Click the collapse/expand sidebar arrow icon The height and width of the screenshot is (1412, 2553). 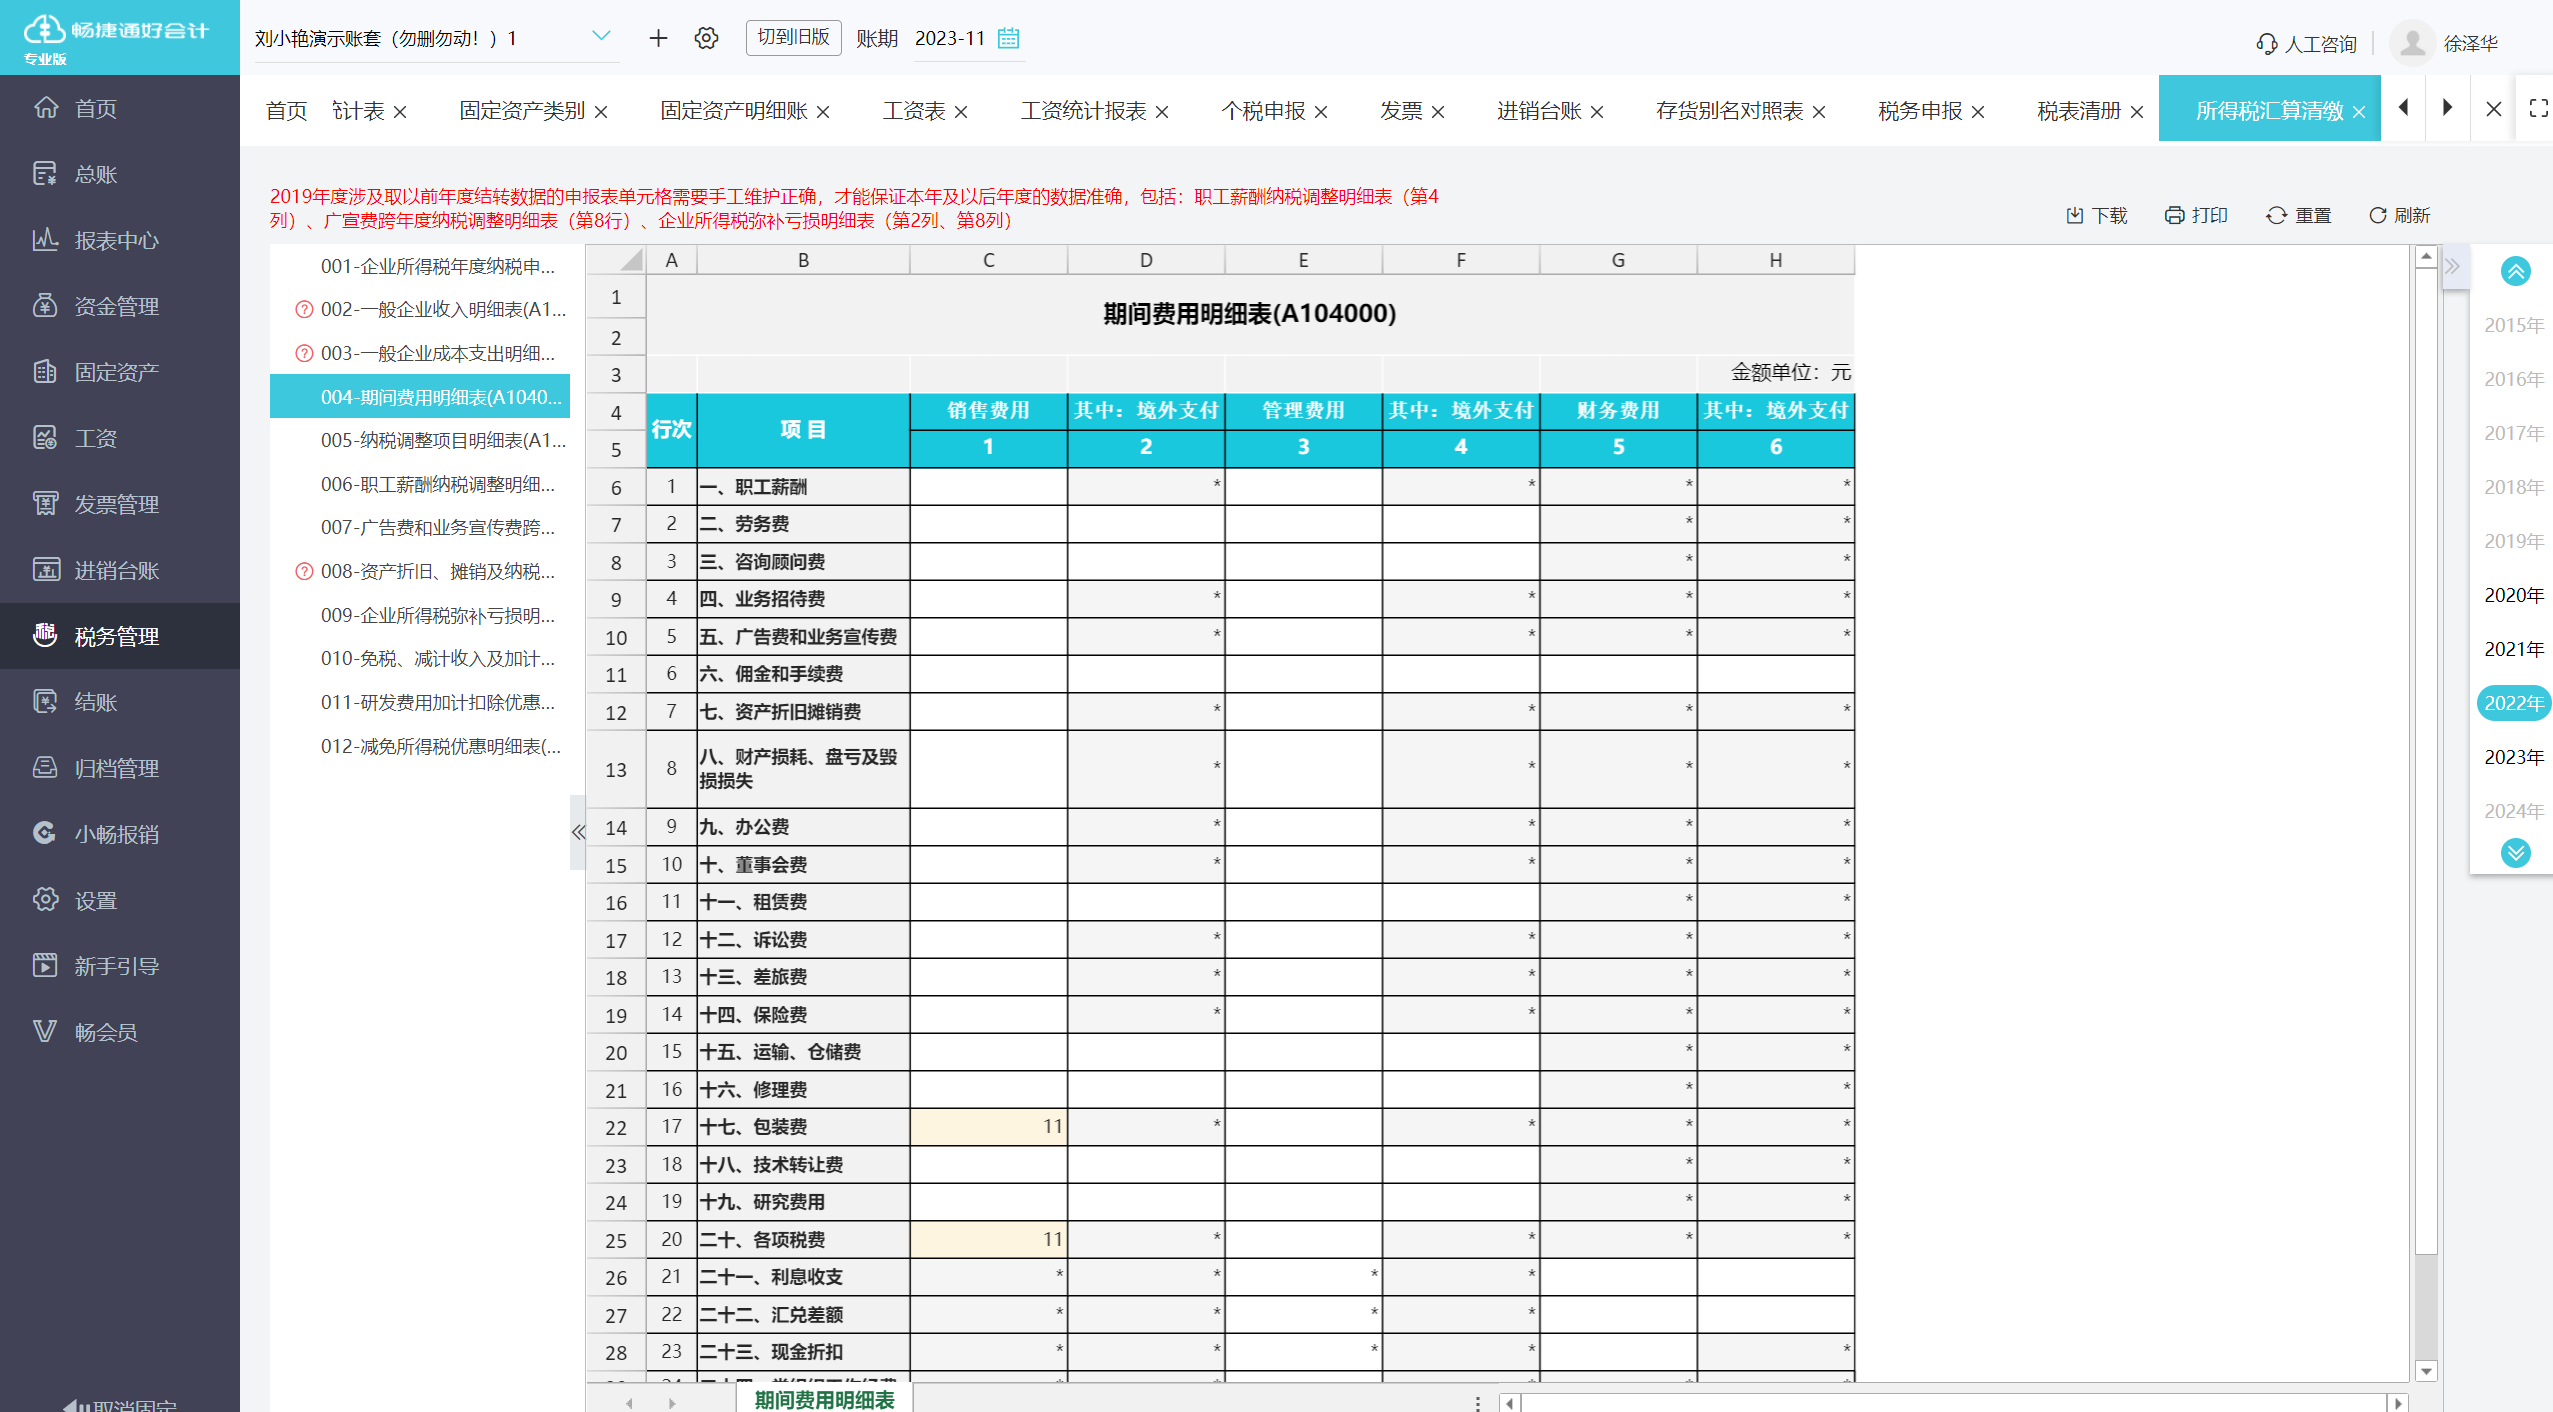coord(580,831)
